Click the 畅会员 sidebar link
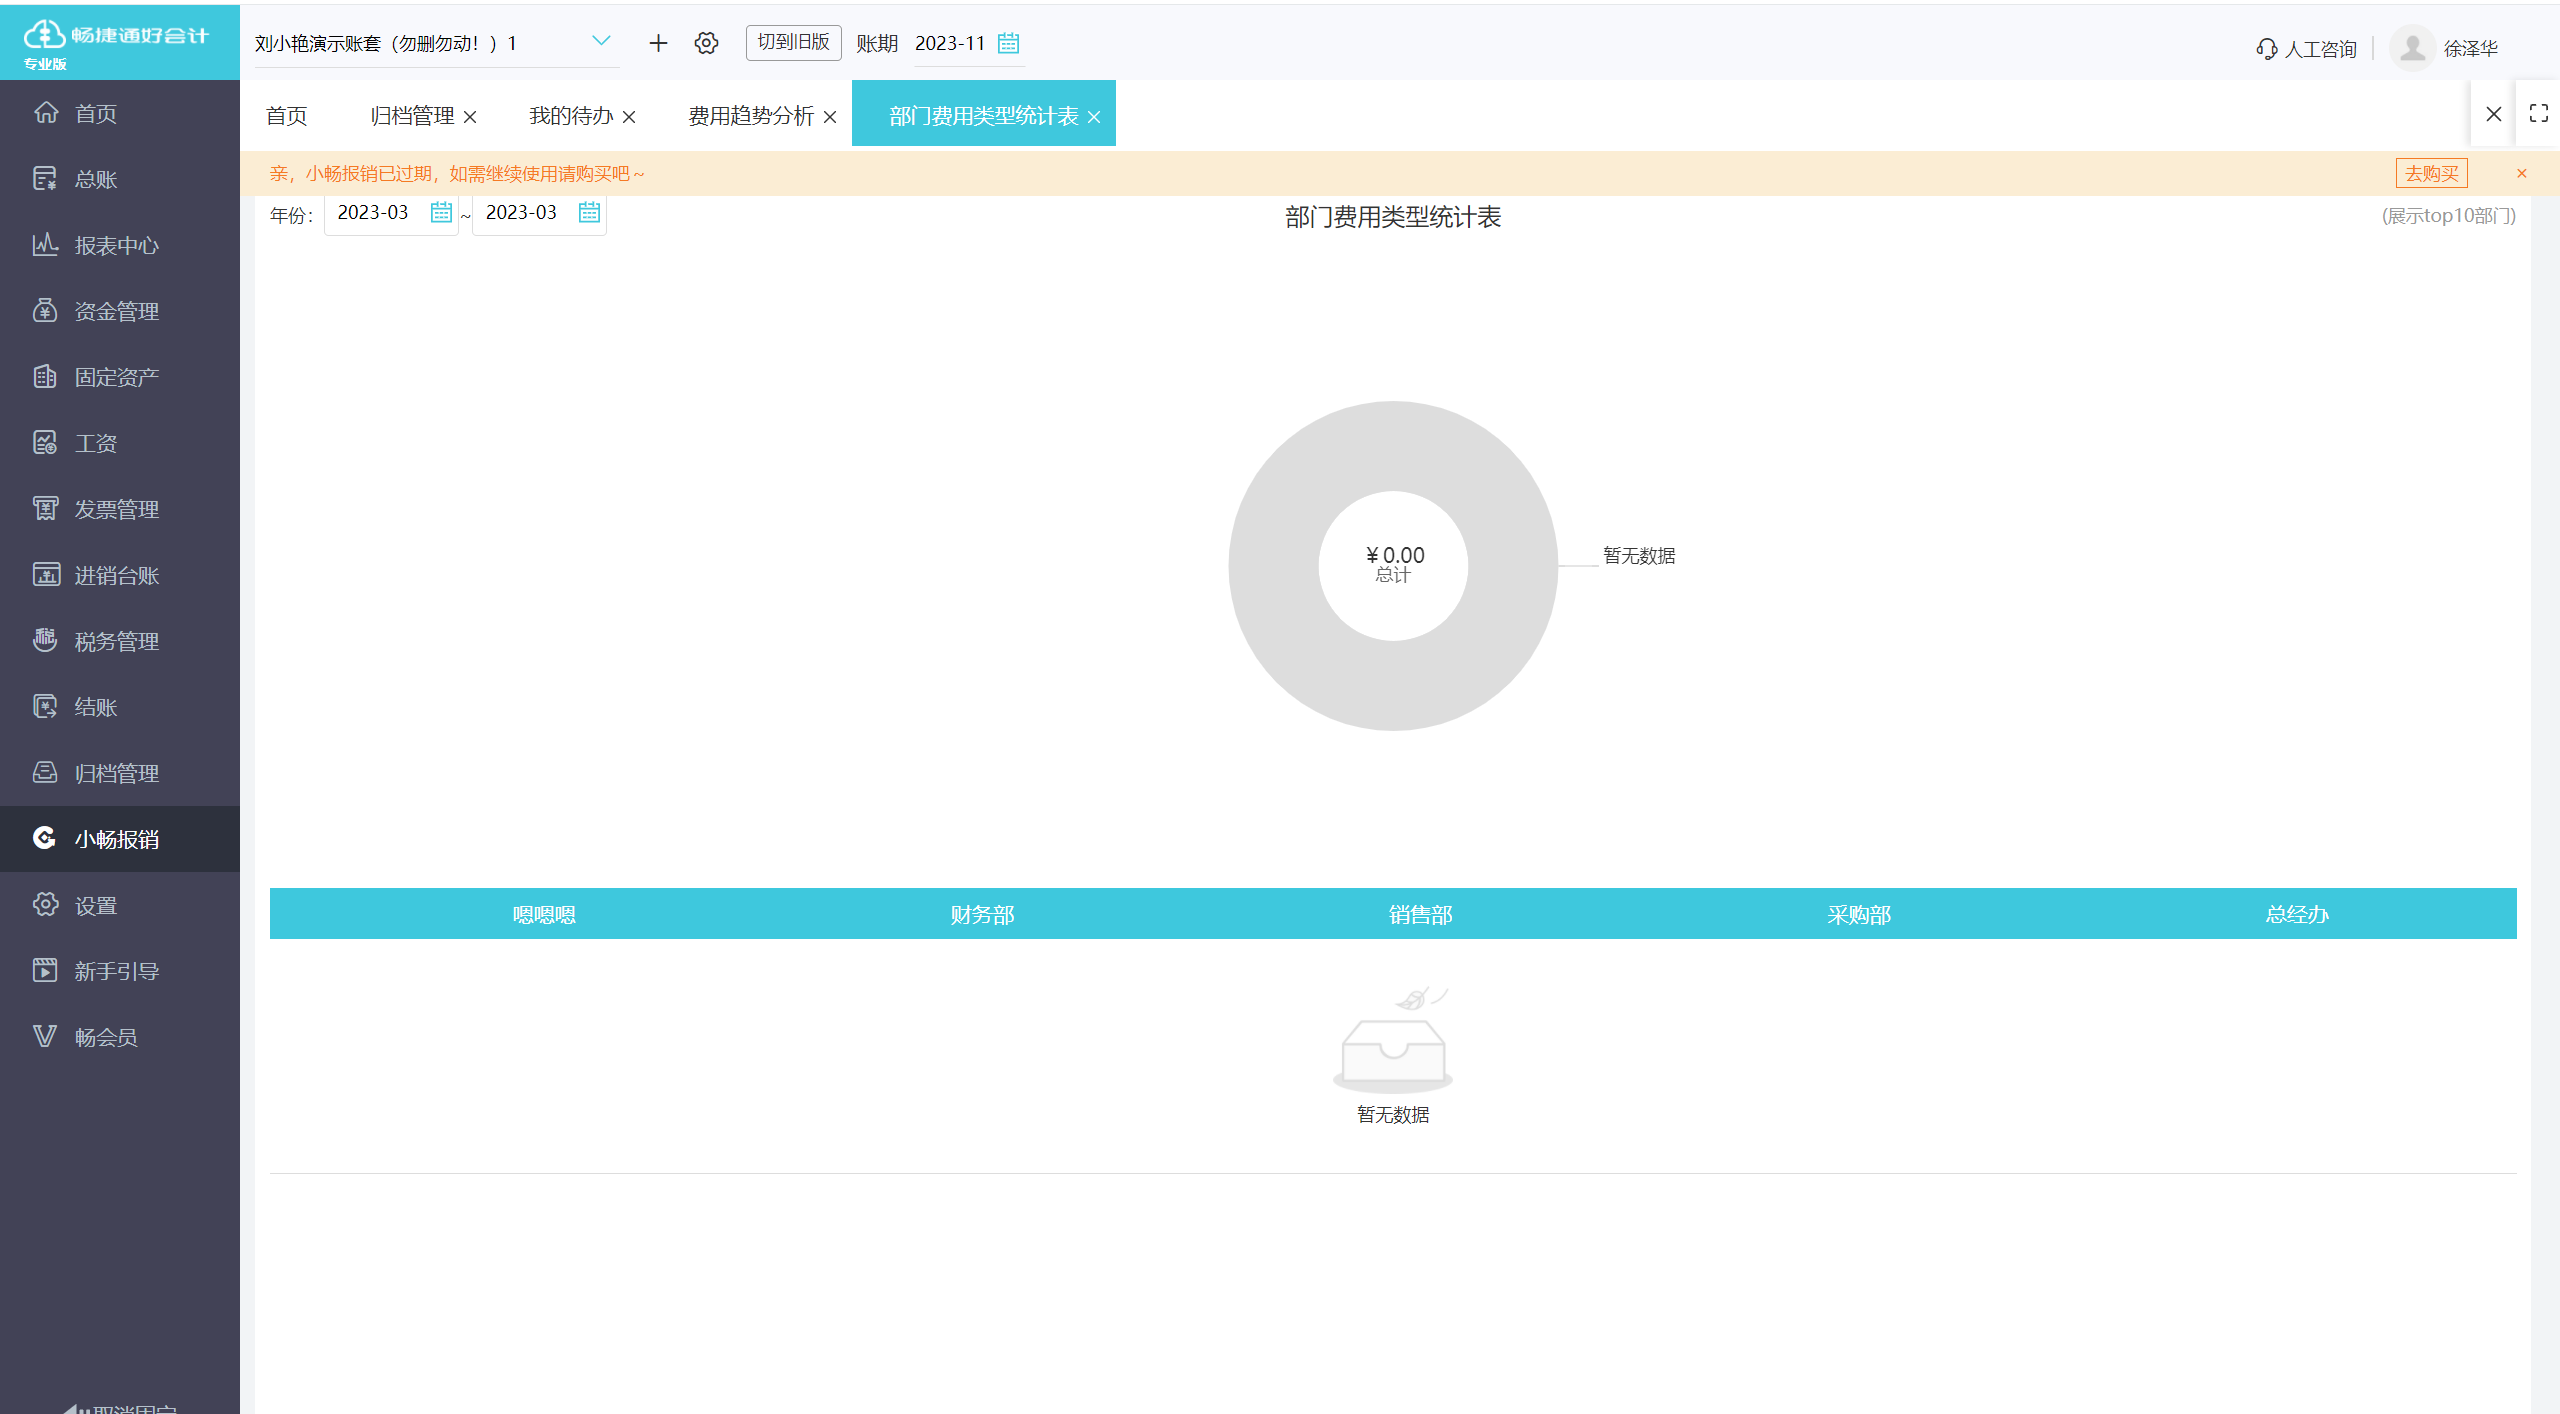This screenshot has height=1414, width=2560. pos(104,1036)
